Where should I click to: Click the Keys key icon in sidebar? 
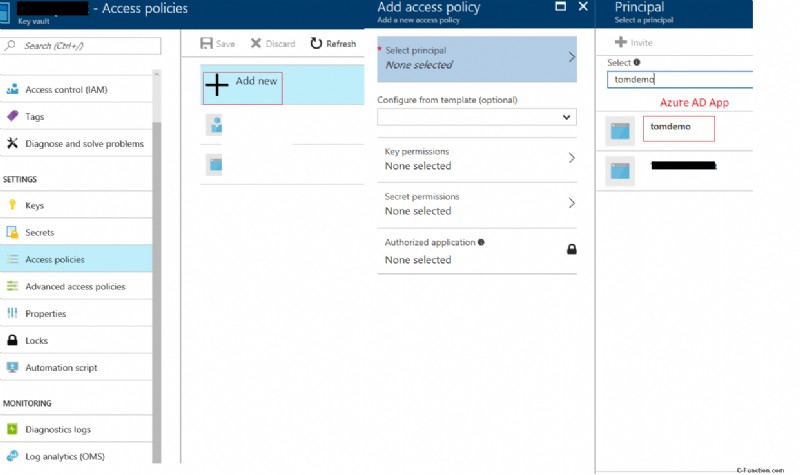[12, 205]
